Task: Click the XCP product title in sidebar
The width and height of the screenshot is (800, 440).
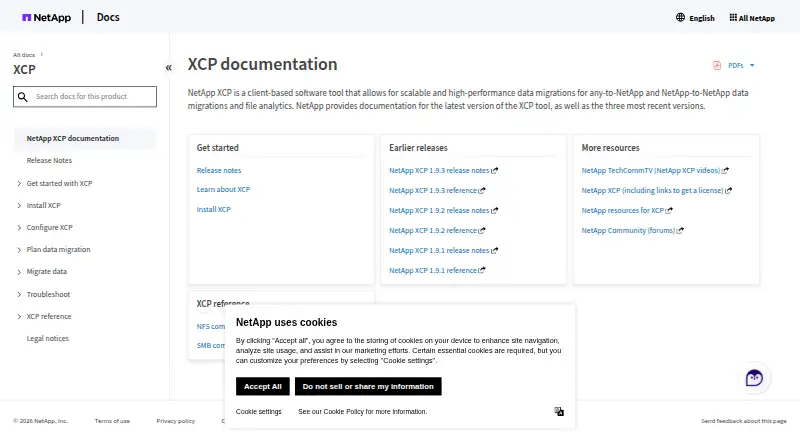Action: tap(24, 69)
